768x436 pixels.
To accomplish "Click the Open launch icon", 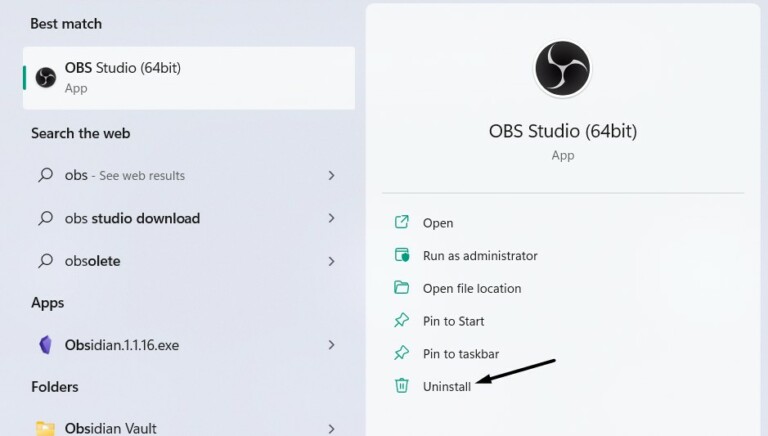I will (402, 223).
